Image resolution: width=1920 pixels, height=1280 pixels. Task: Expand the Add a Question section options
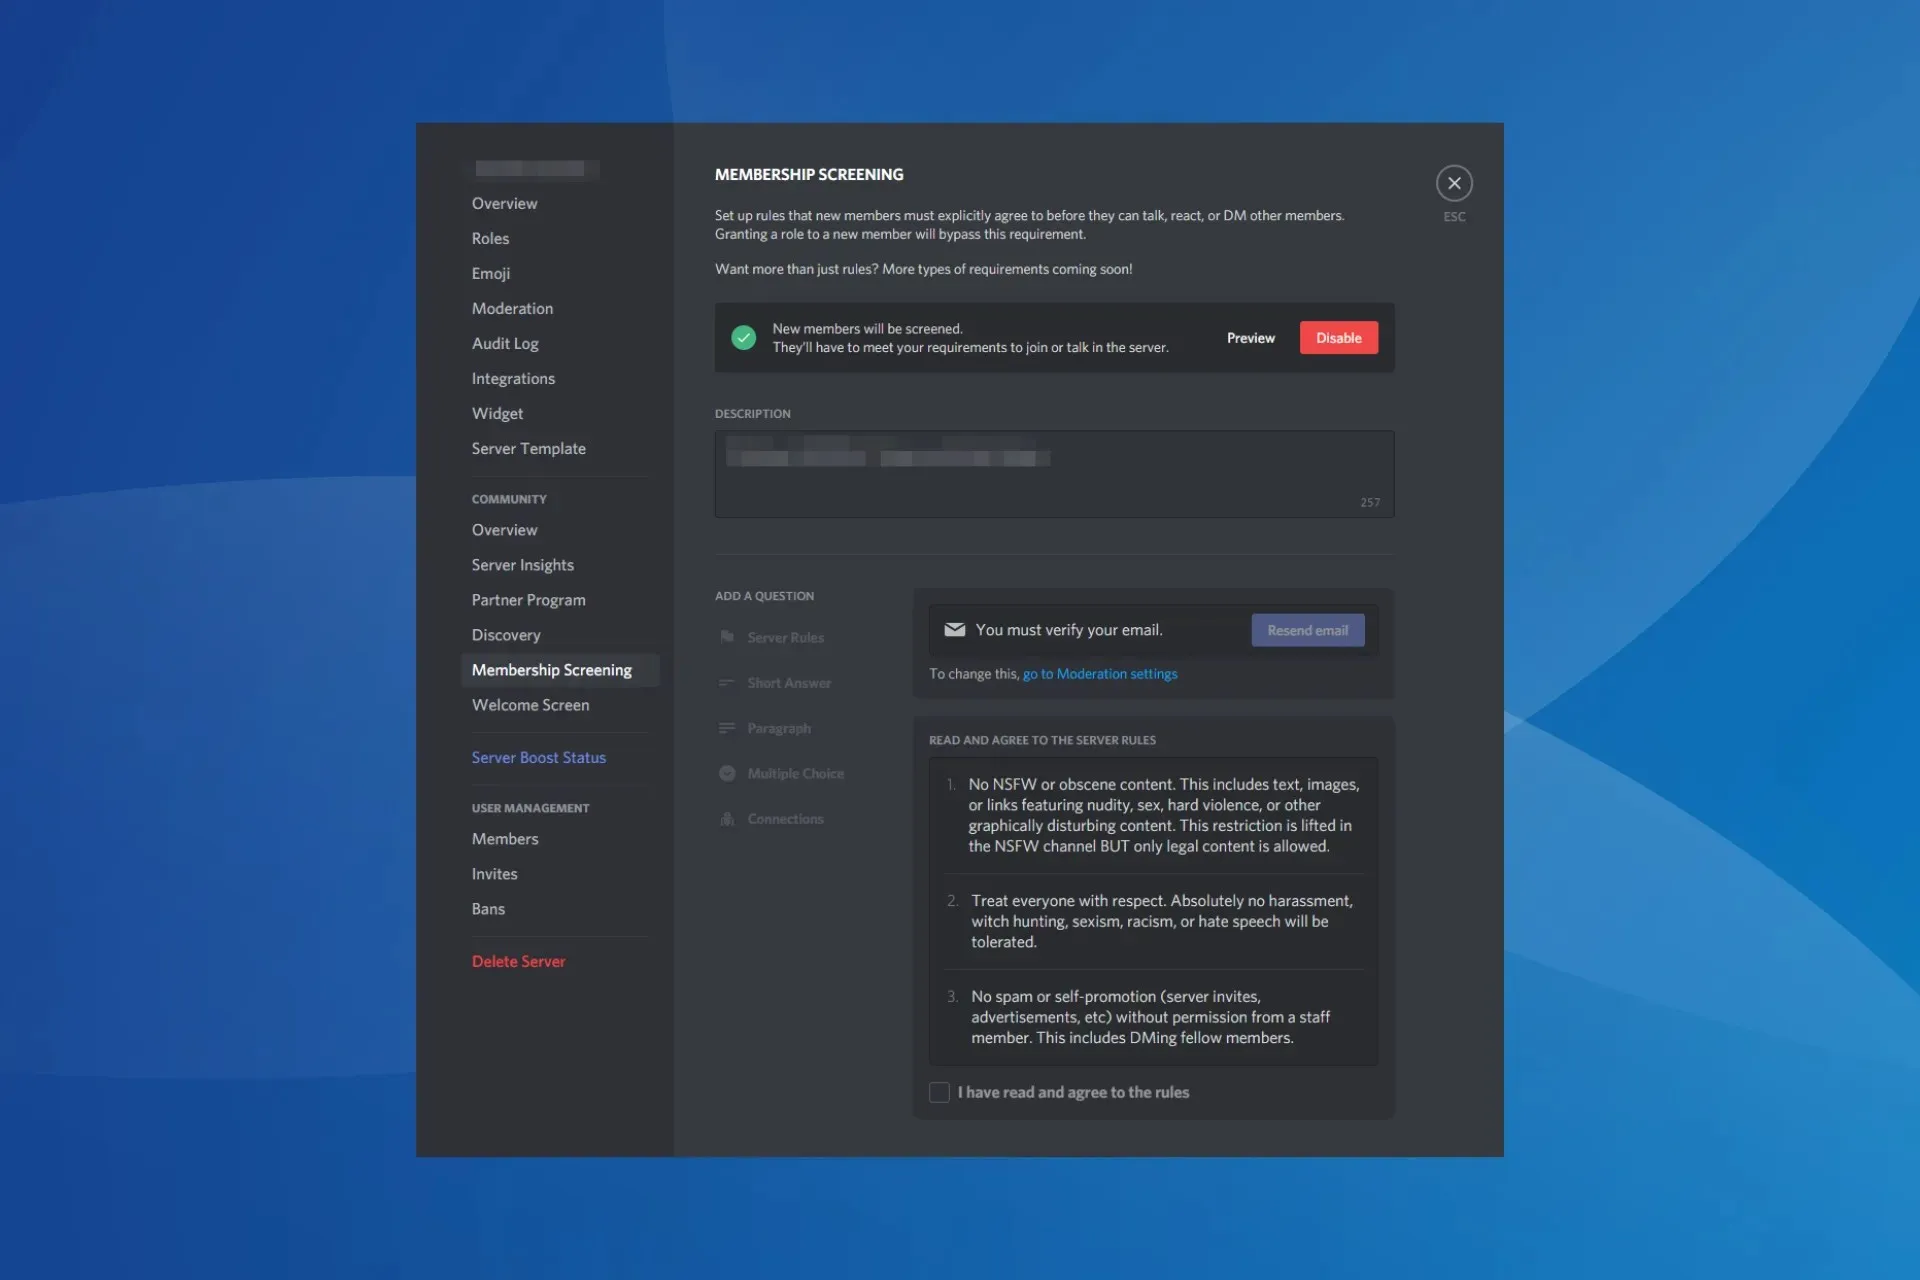[764, 596]
